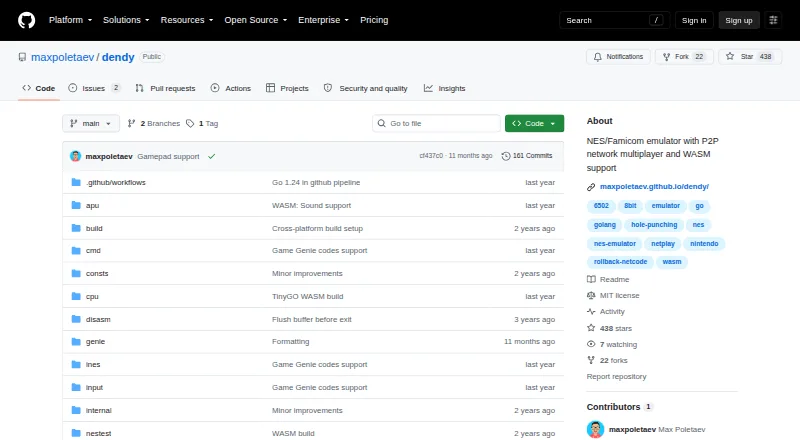The height and width of the screenshot is (440, 800).
Task: Open the 161 Commits history link
Action: point(527,156)
